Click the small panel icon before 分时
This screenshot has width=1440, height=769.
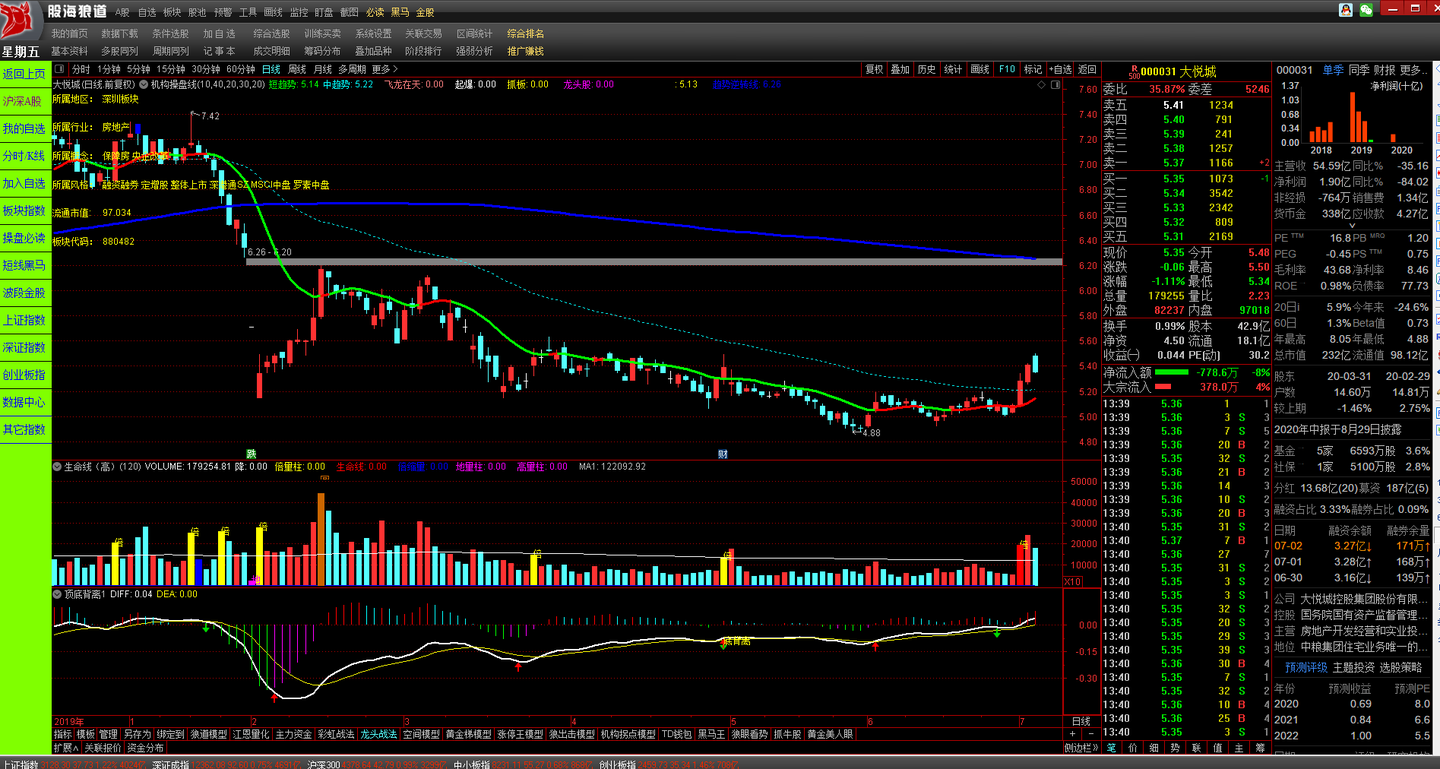point(60,70)
